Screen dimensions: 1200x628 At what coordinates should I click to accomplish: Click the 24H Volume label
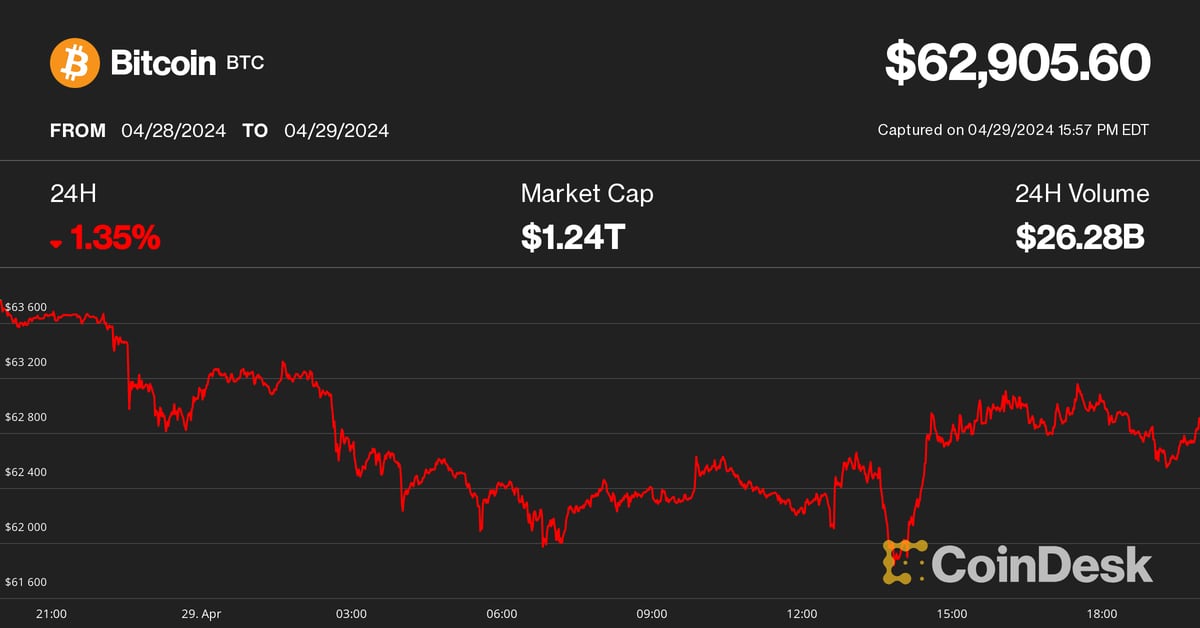tap(1082, 193)
